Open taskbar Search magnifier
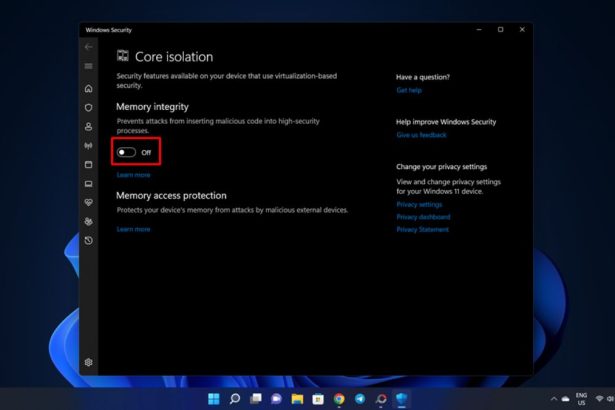The image size is (615, 410). click(x=235, y=399)
